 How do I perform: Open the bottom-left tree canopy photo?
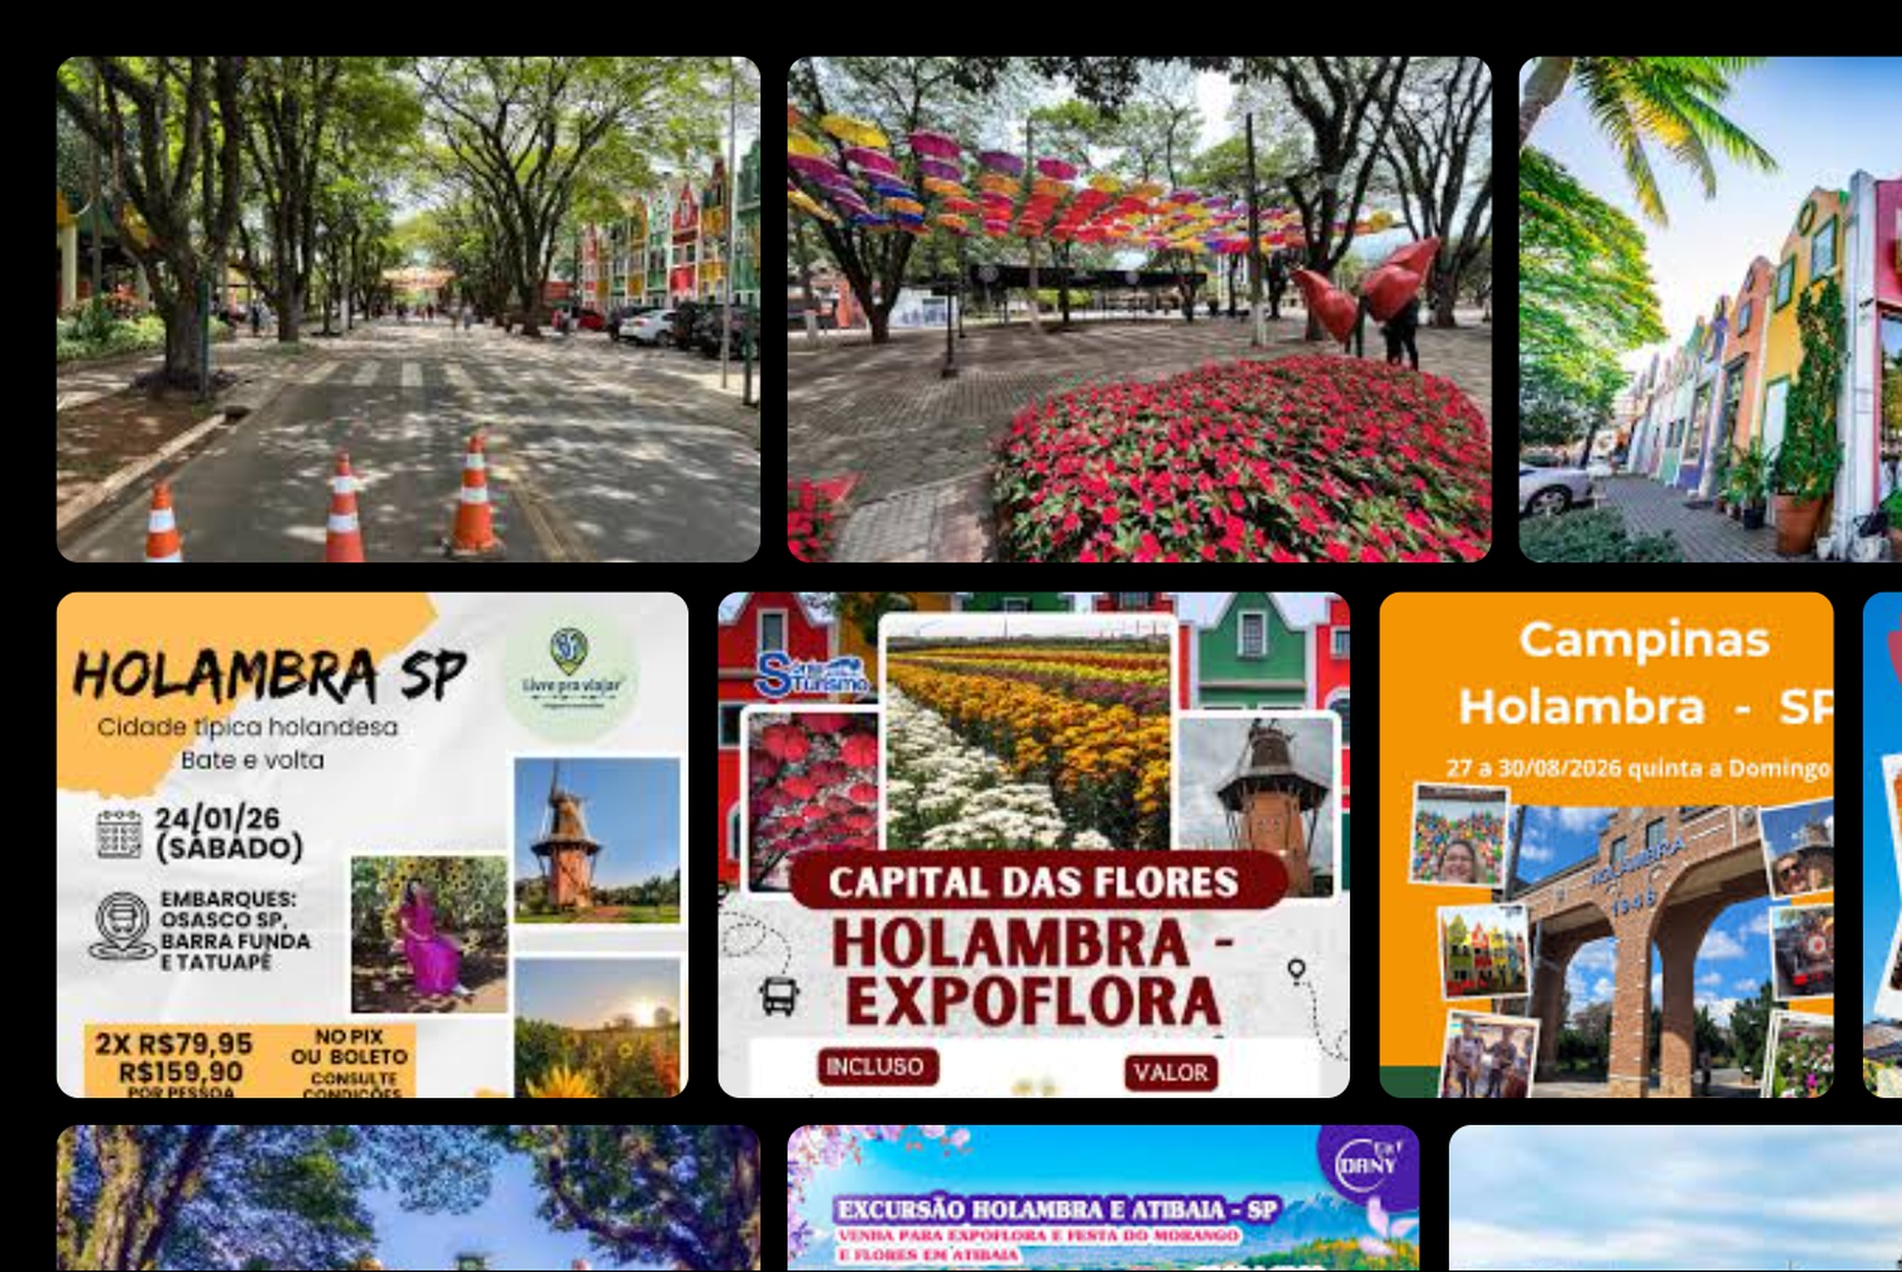tap(408, 1198)
